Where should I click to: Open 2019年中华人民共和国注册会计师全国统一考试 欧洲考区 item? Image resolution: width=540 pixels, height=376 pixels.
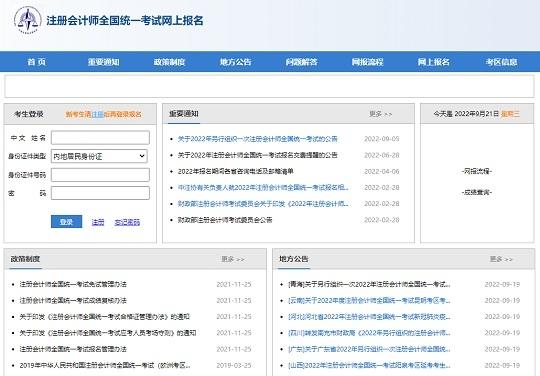pos(105,365)
